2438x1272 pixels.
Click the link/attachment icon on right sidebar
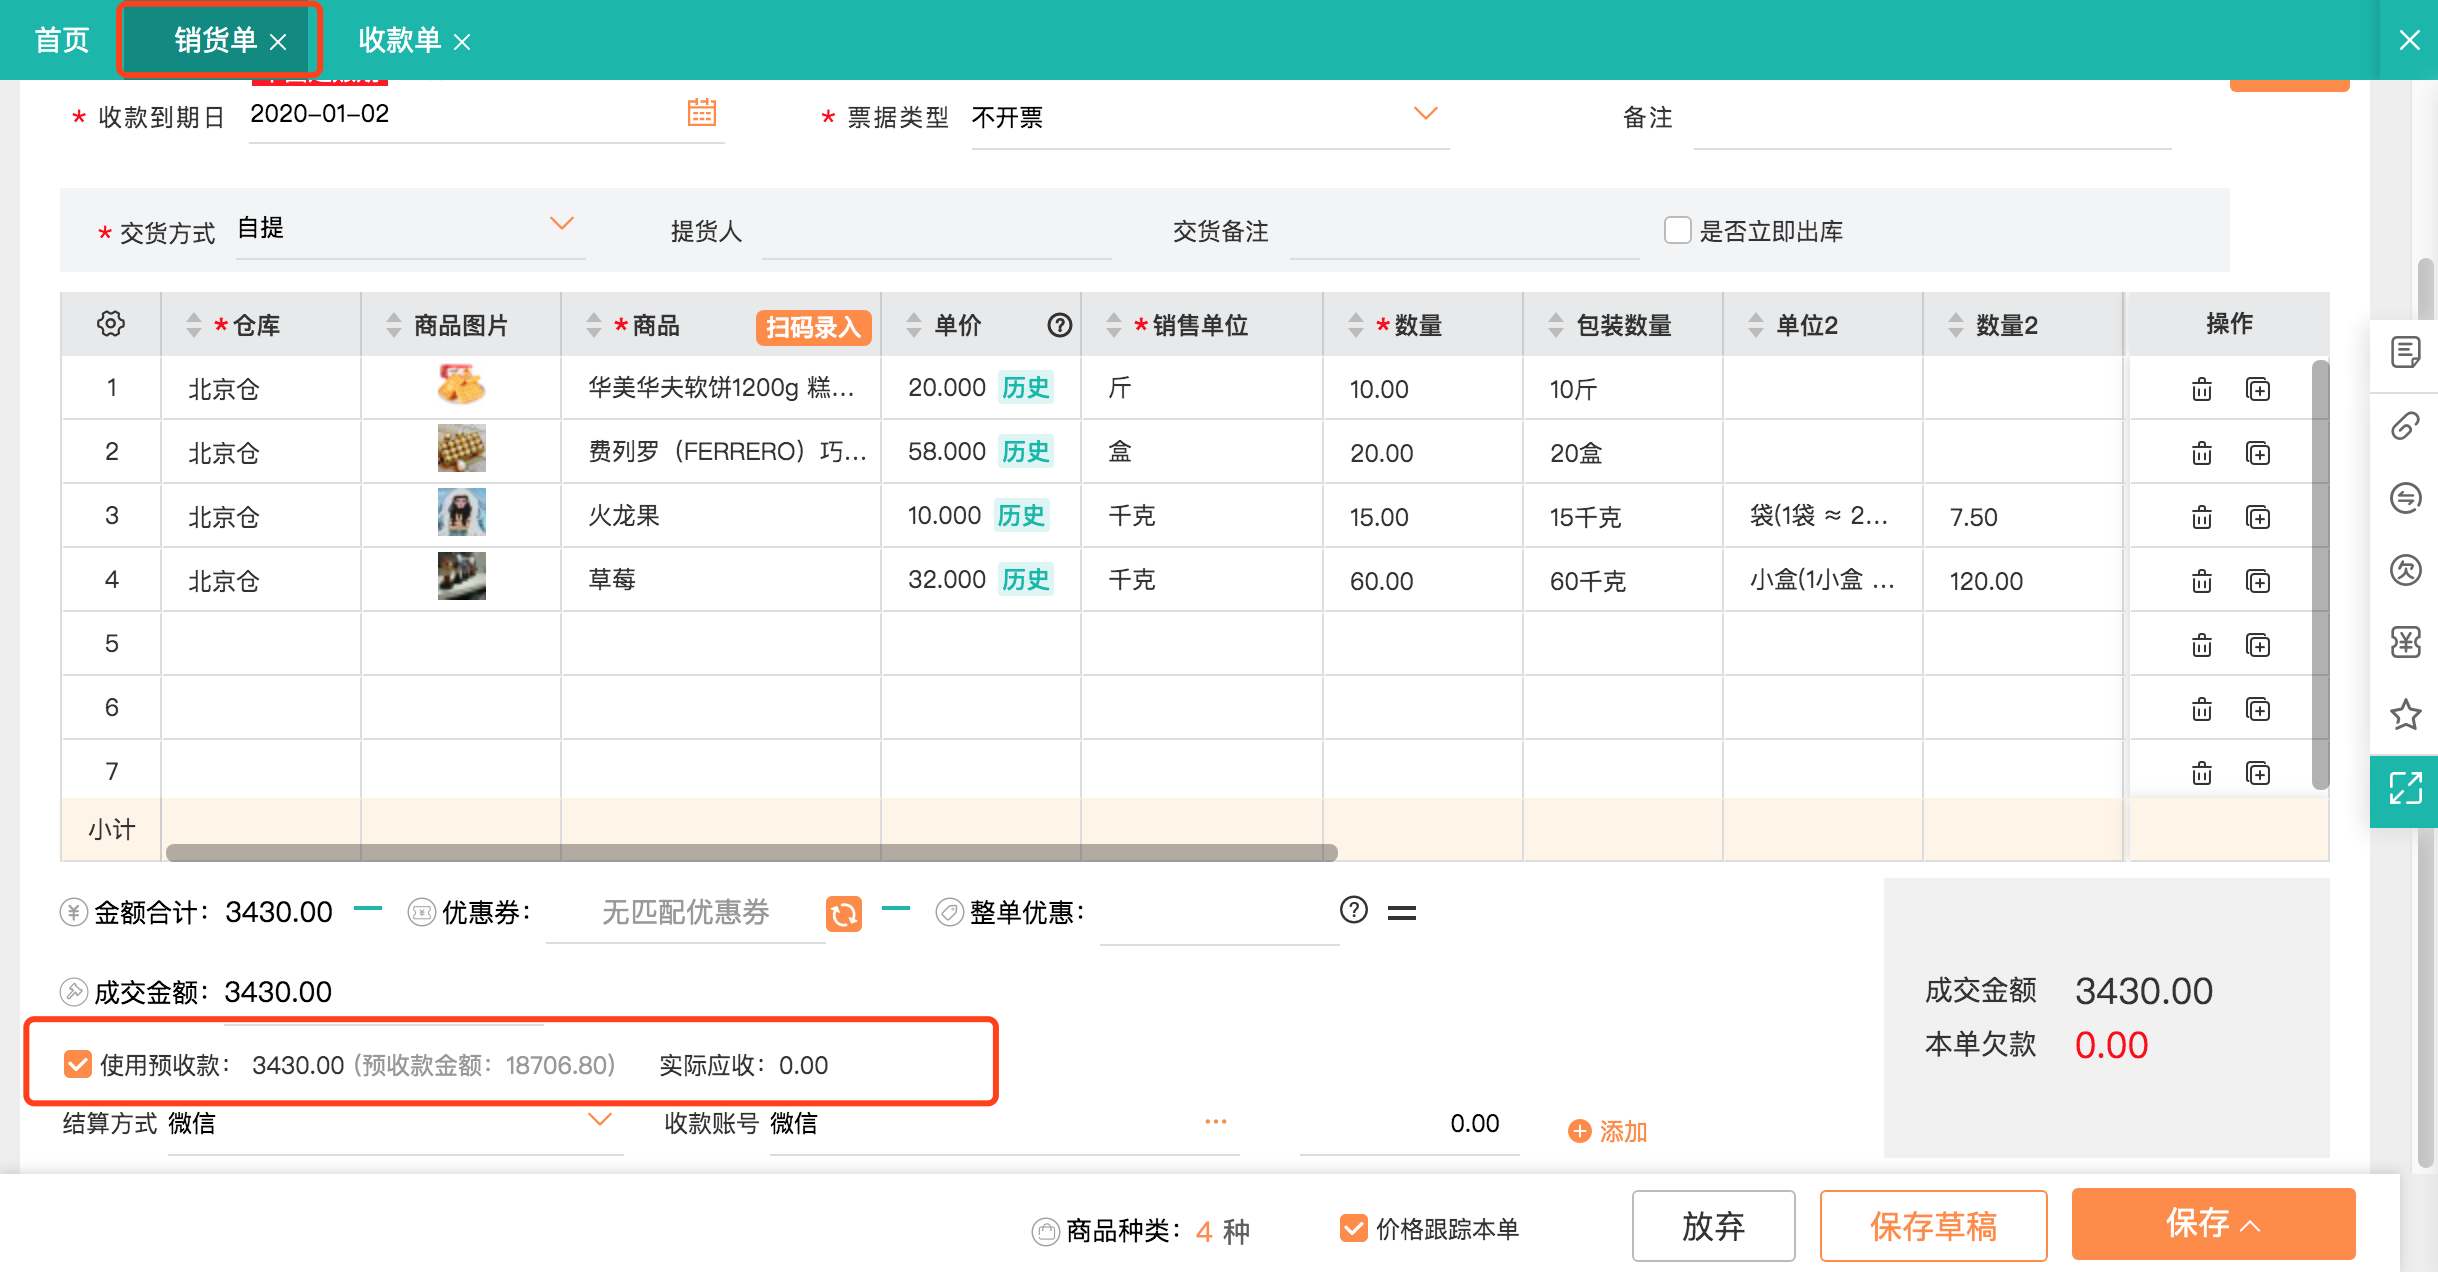tap(2404, 430)
